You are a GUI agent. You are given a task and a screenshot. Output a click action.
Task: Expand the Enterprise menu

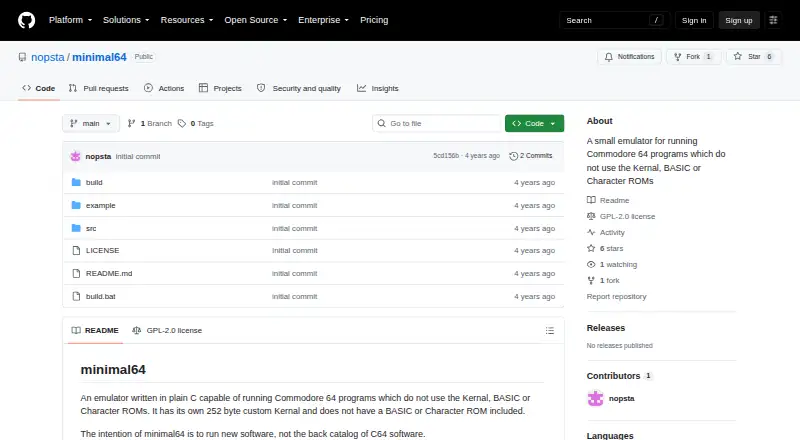coord(323,20)
